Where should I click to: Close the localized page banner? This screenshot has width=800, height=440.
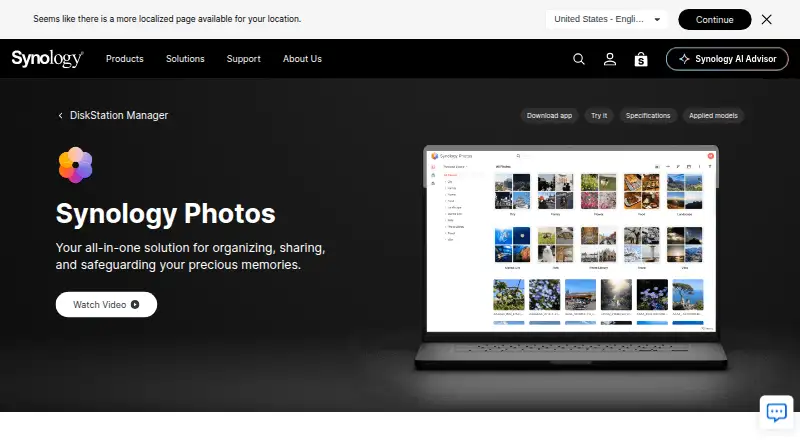coord(766,19)
